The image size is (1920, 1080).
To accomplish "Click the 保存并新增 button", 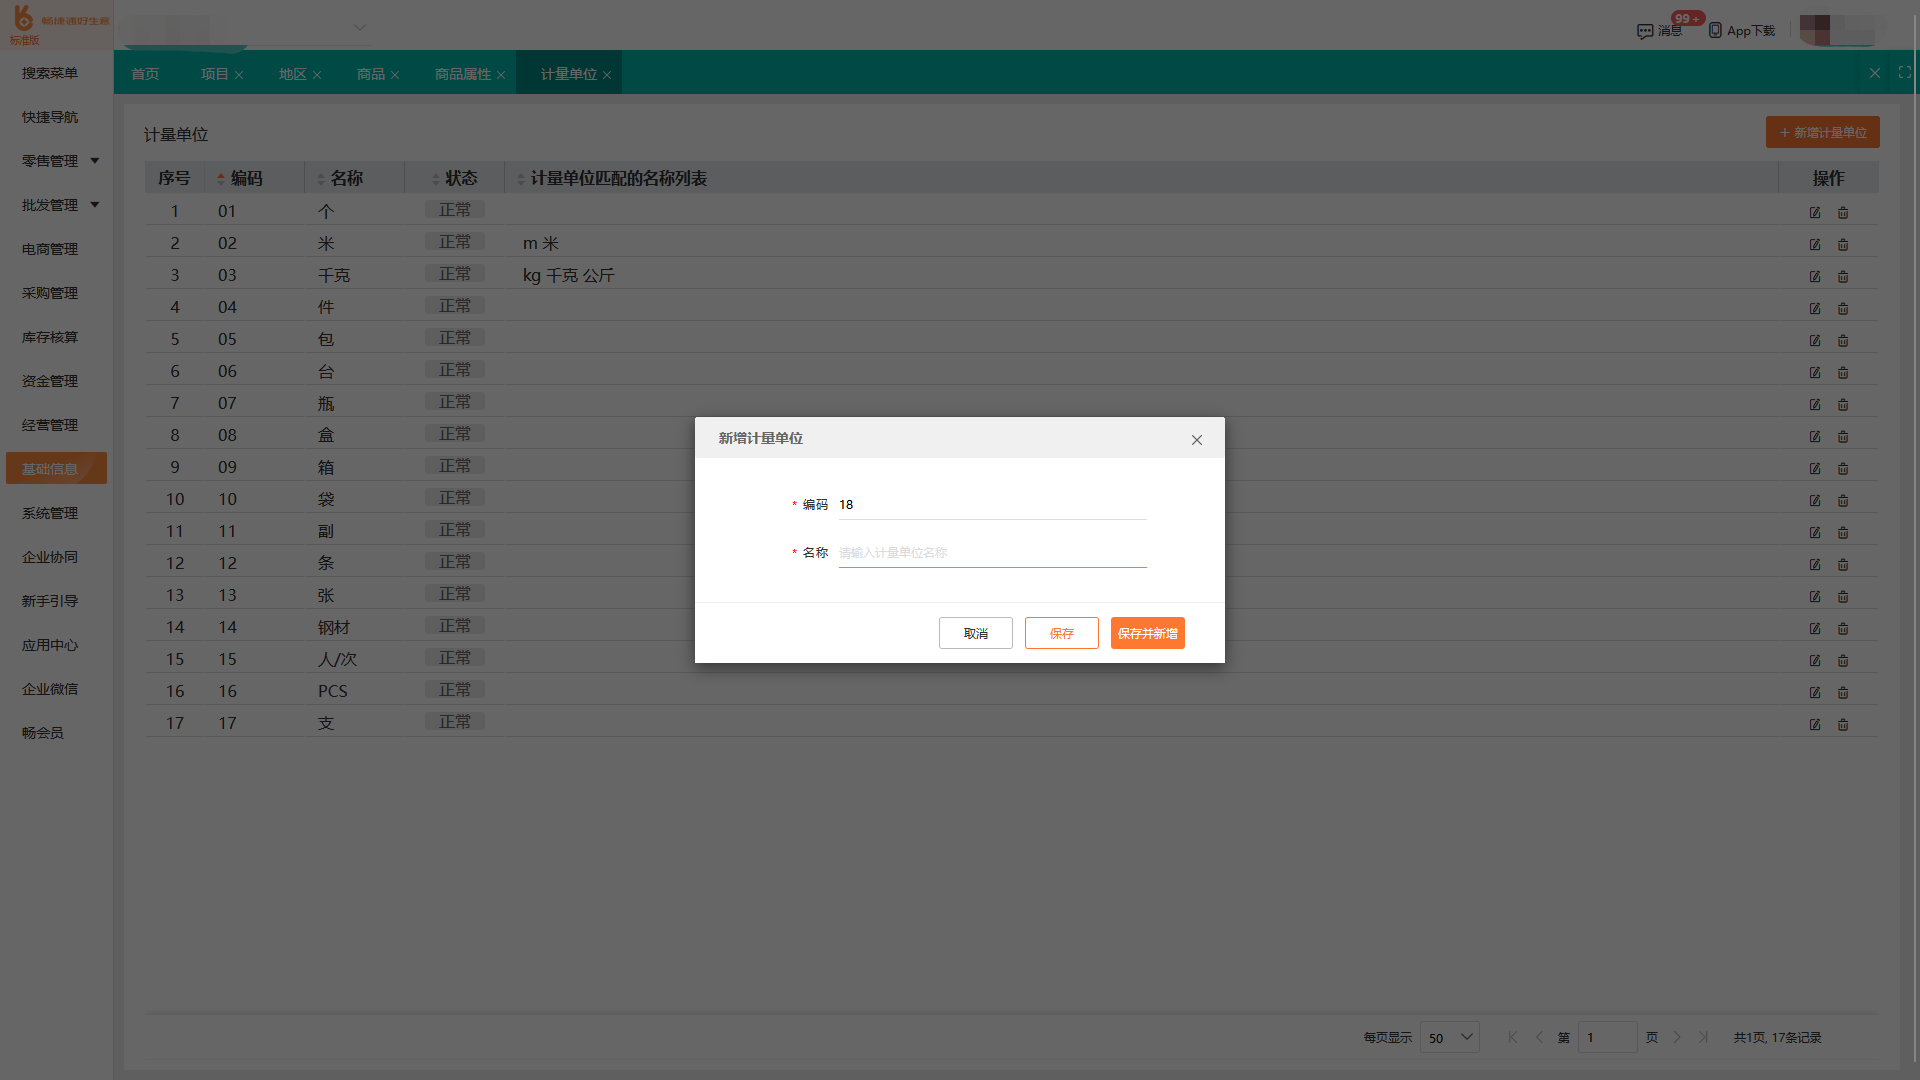I will 1146,633.
